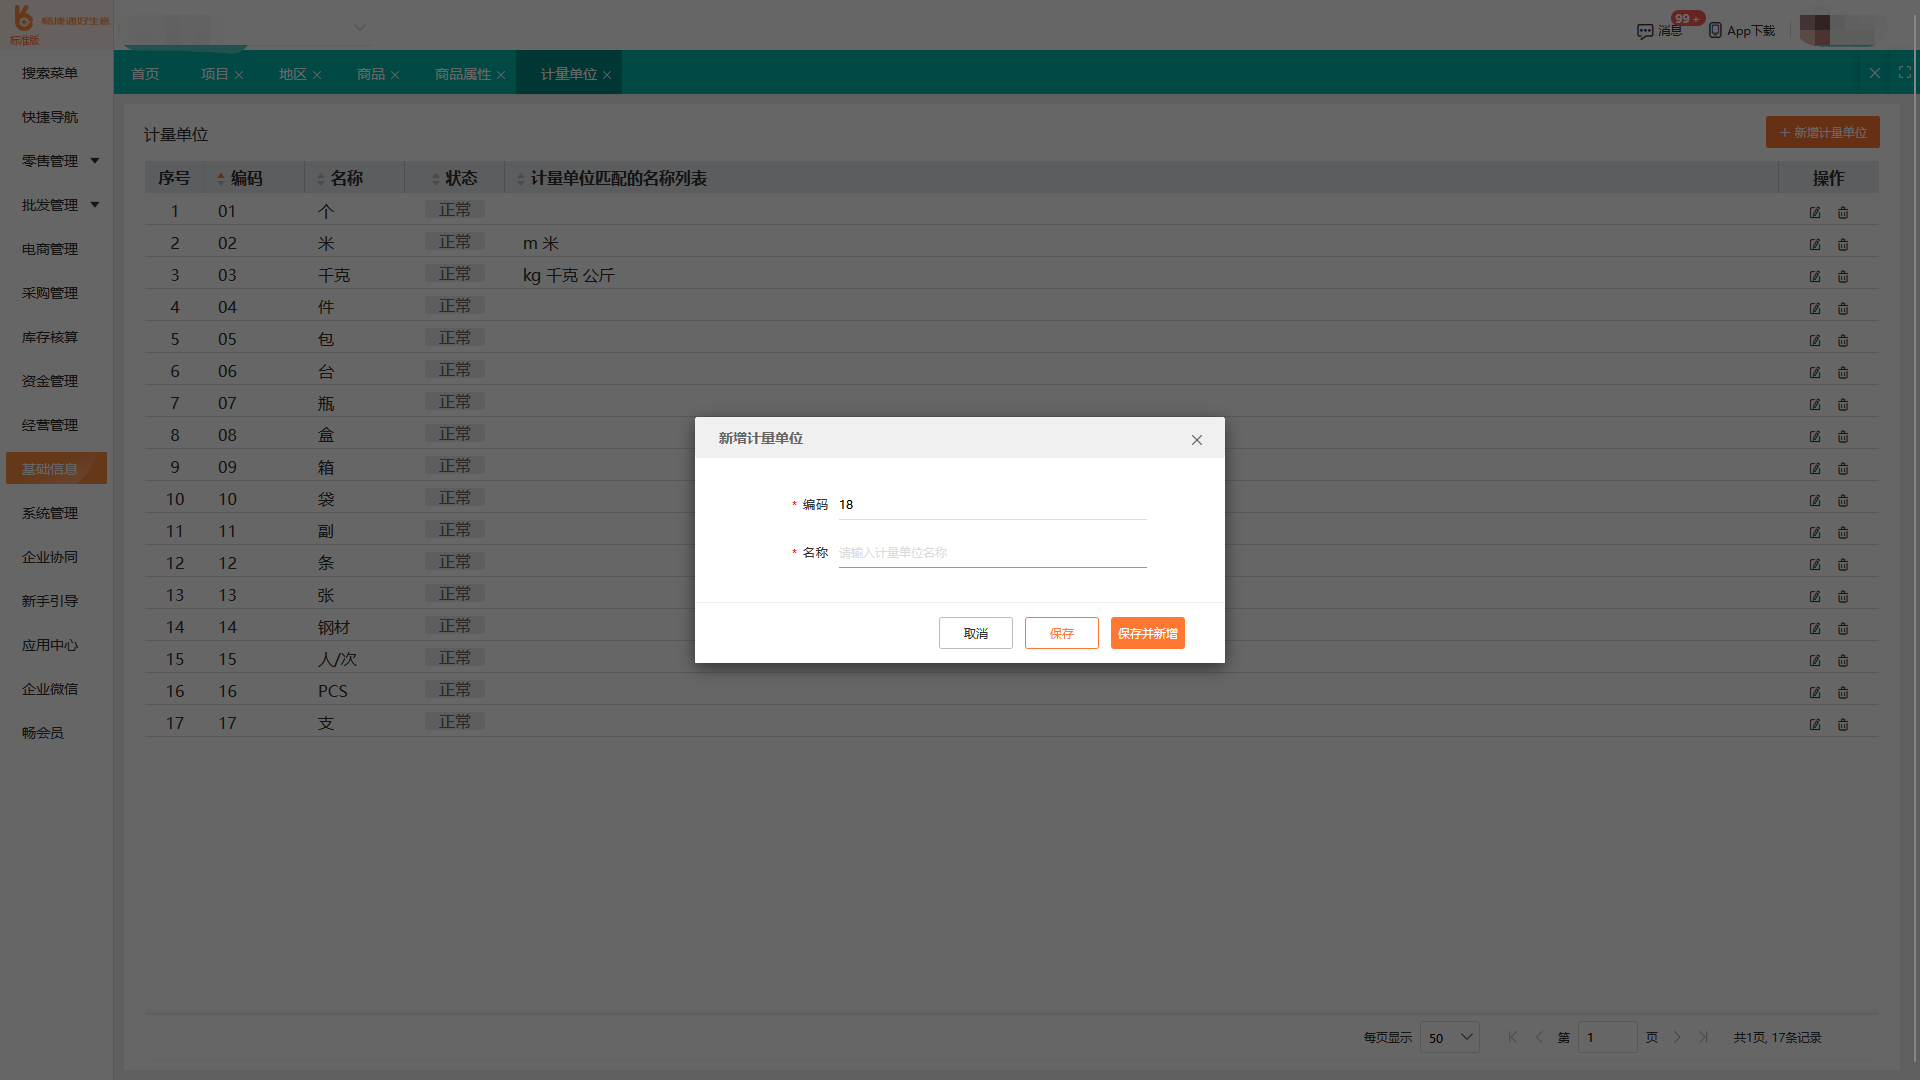1920x1080 pixels.
Task: Toggle 经营管理 menu item in sidebar
Action: click(53, 425)
